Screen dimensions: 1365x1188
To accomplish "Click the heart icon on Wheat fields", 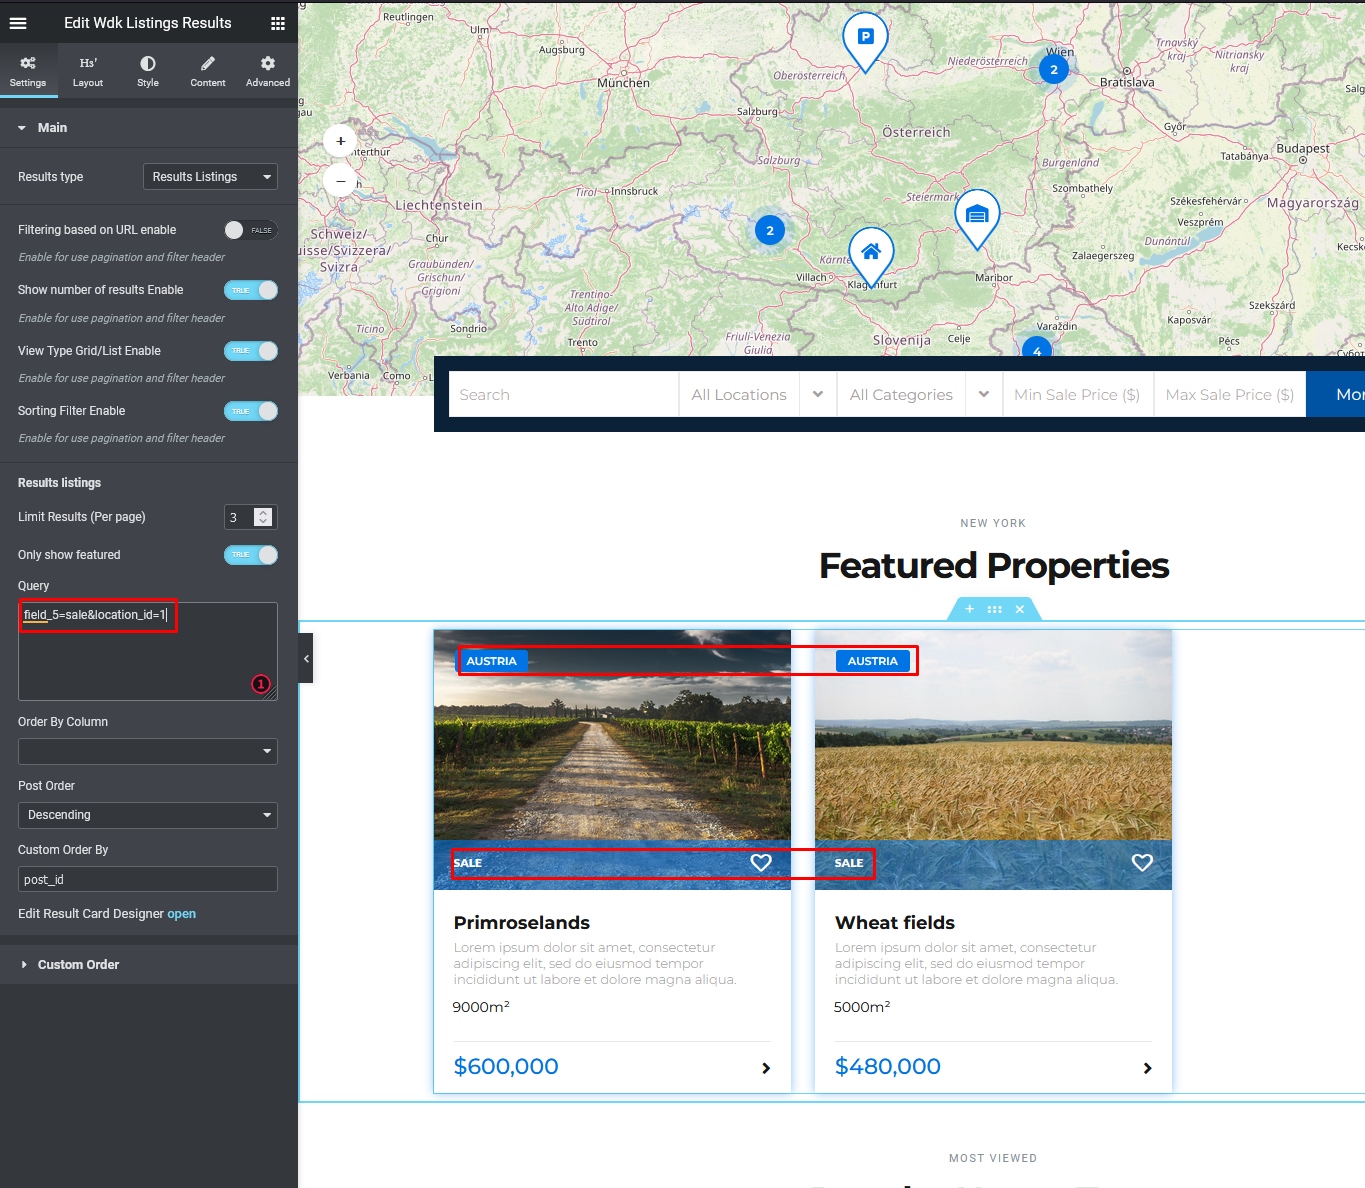I will [1142, 862].
